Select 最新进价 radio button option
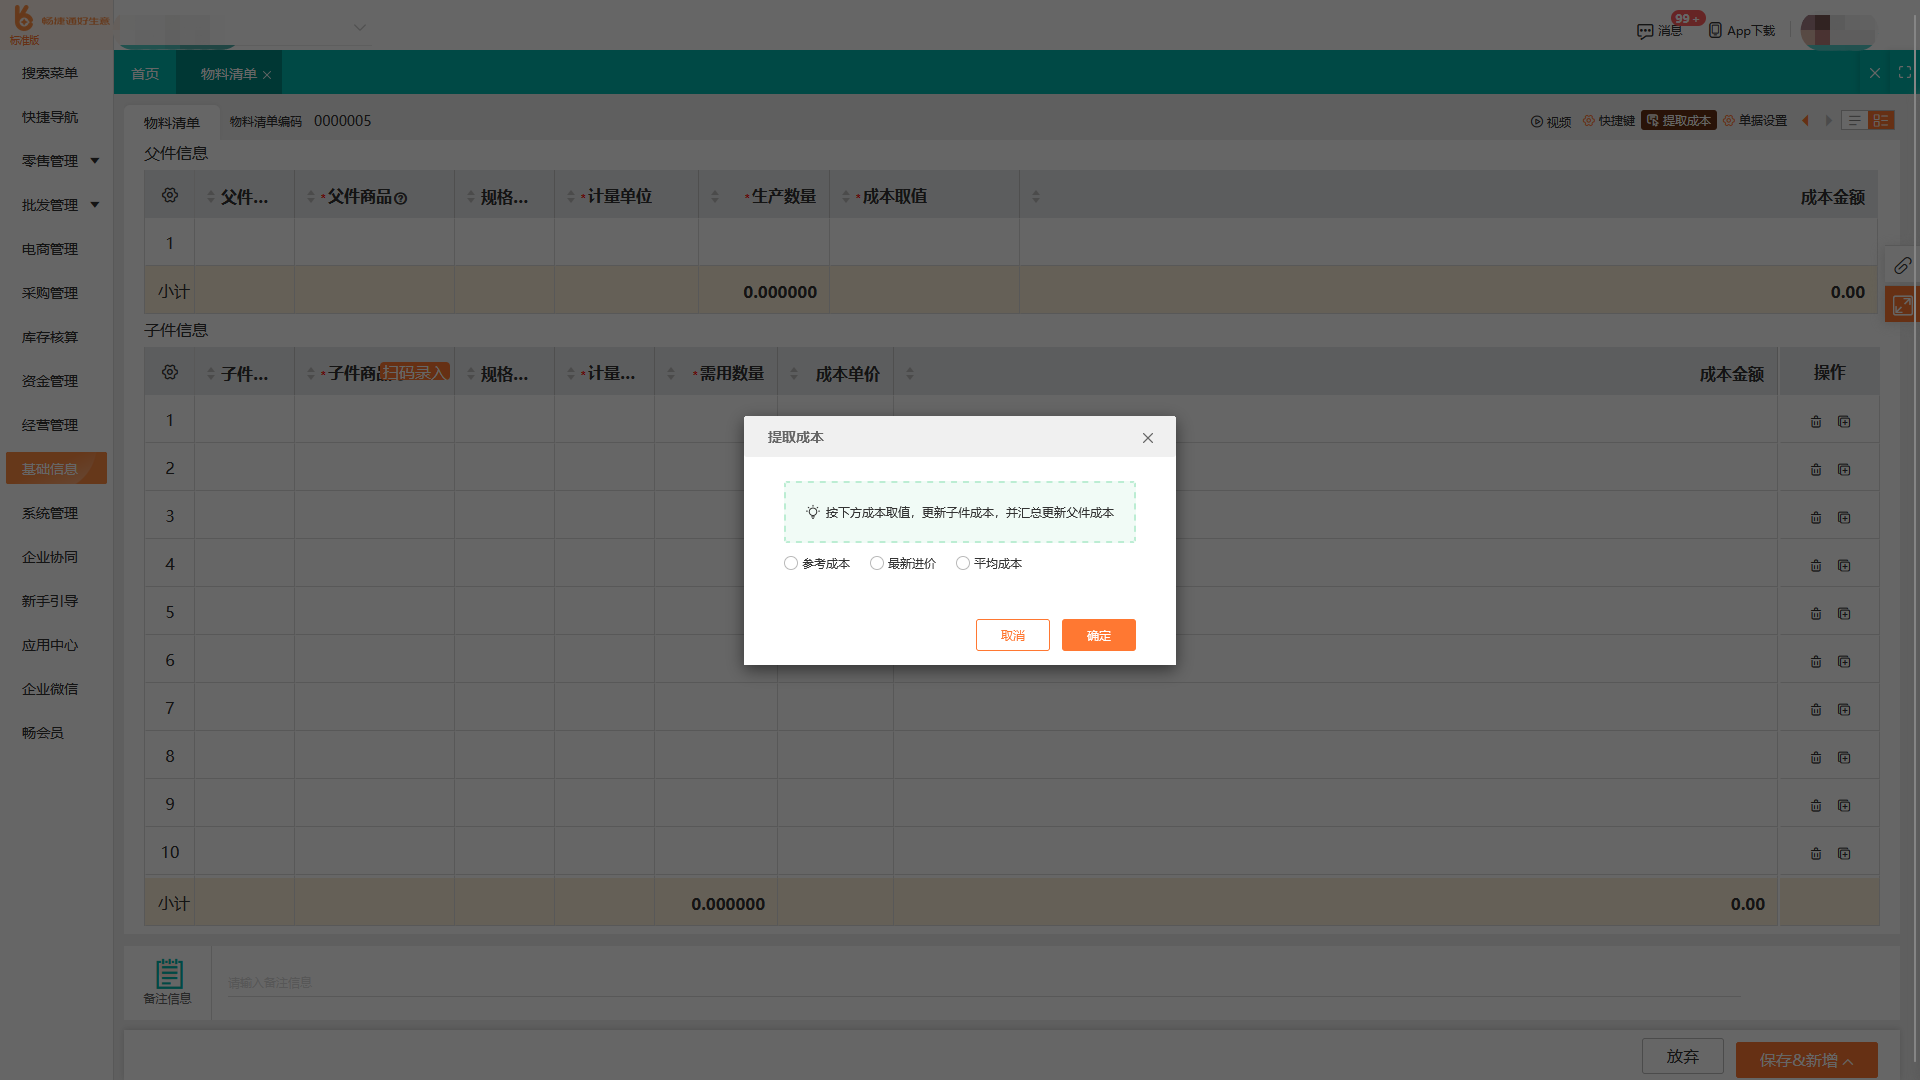This screenshot has height=1080, width=1920. [877, 563]
